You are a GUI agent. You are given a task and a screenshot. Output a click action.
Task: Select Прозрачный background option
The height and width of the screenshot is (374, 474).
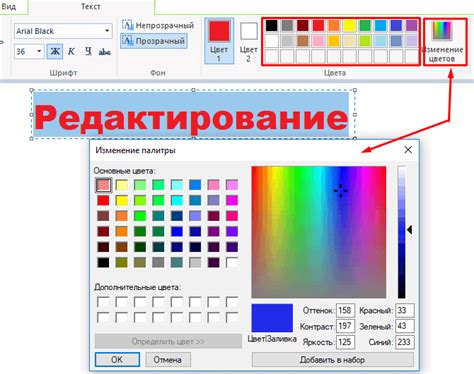(154, 41)
